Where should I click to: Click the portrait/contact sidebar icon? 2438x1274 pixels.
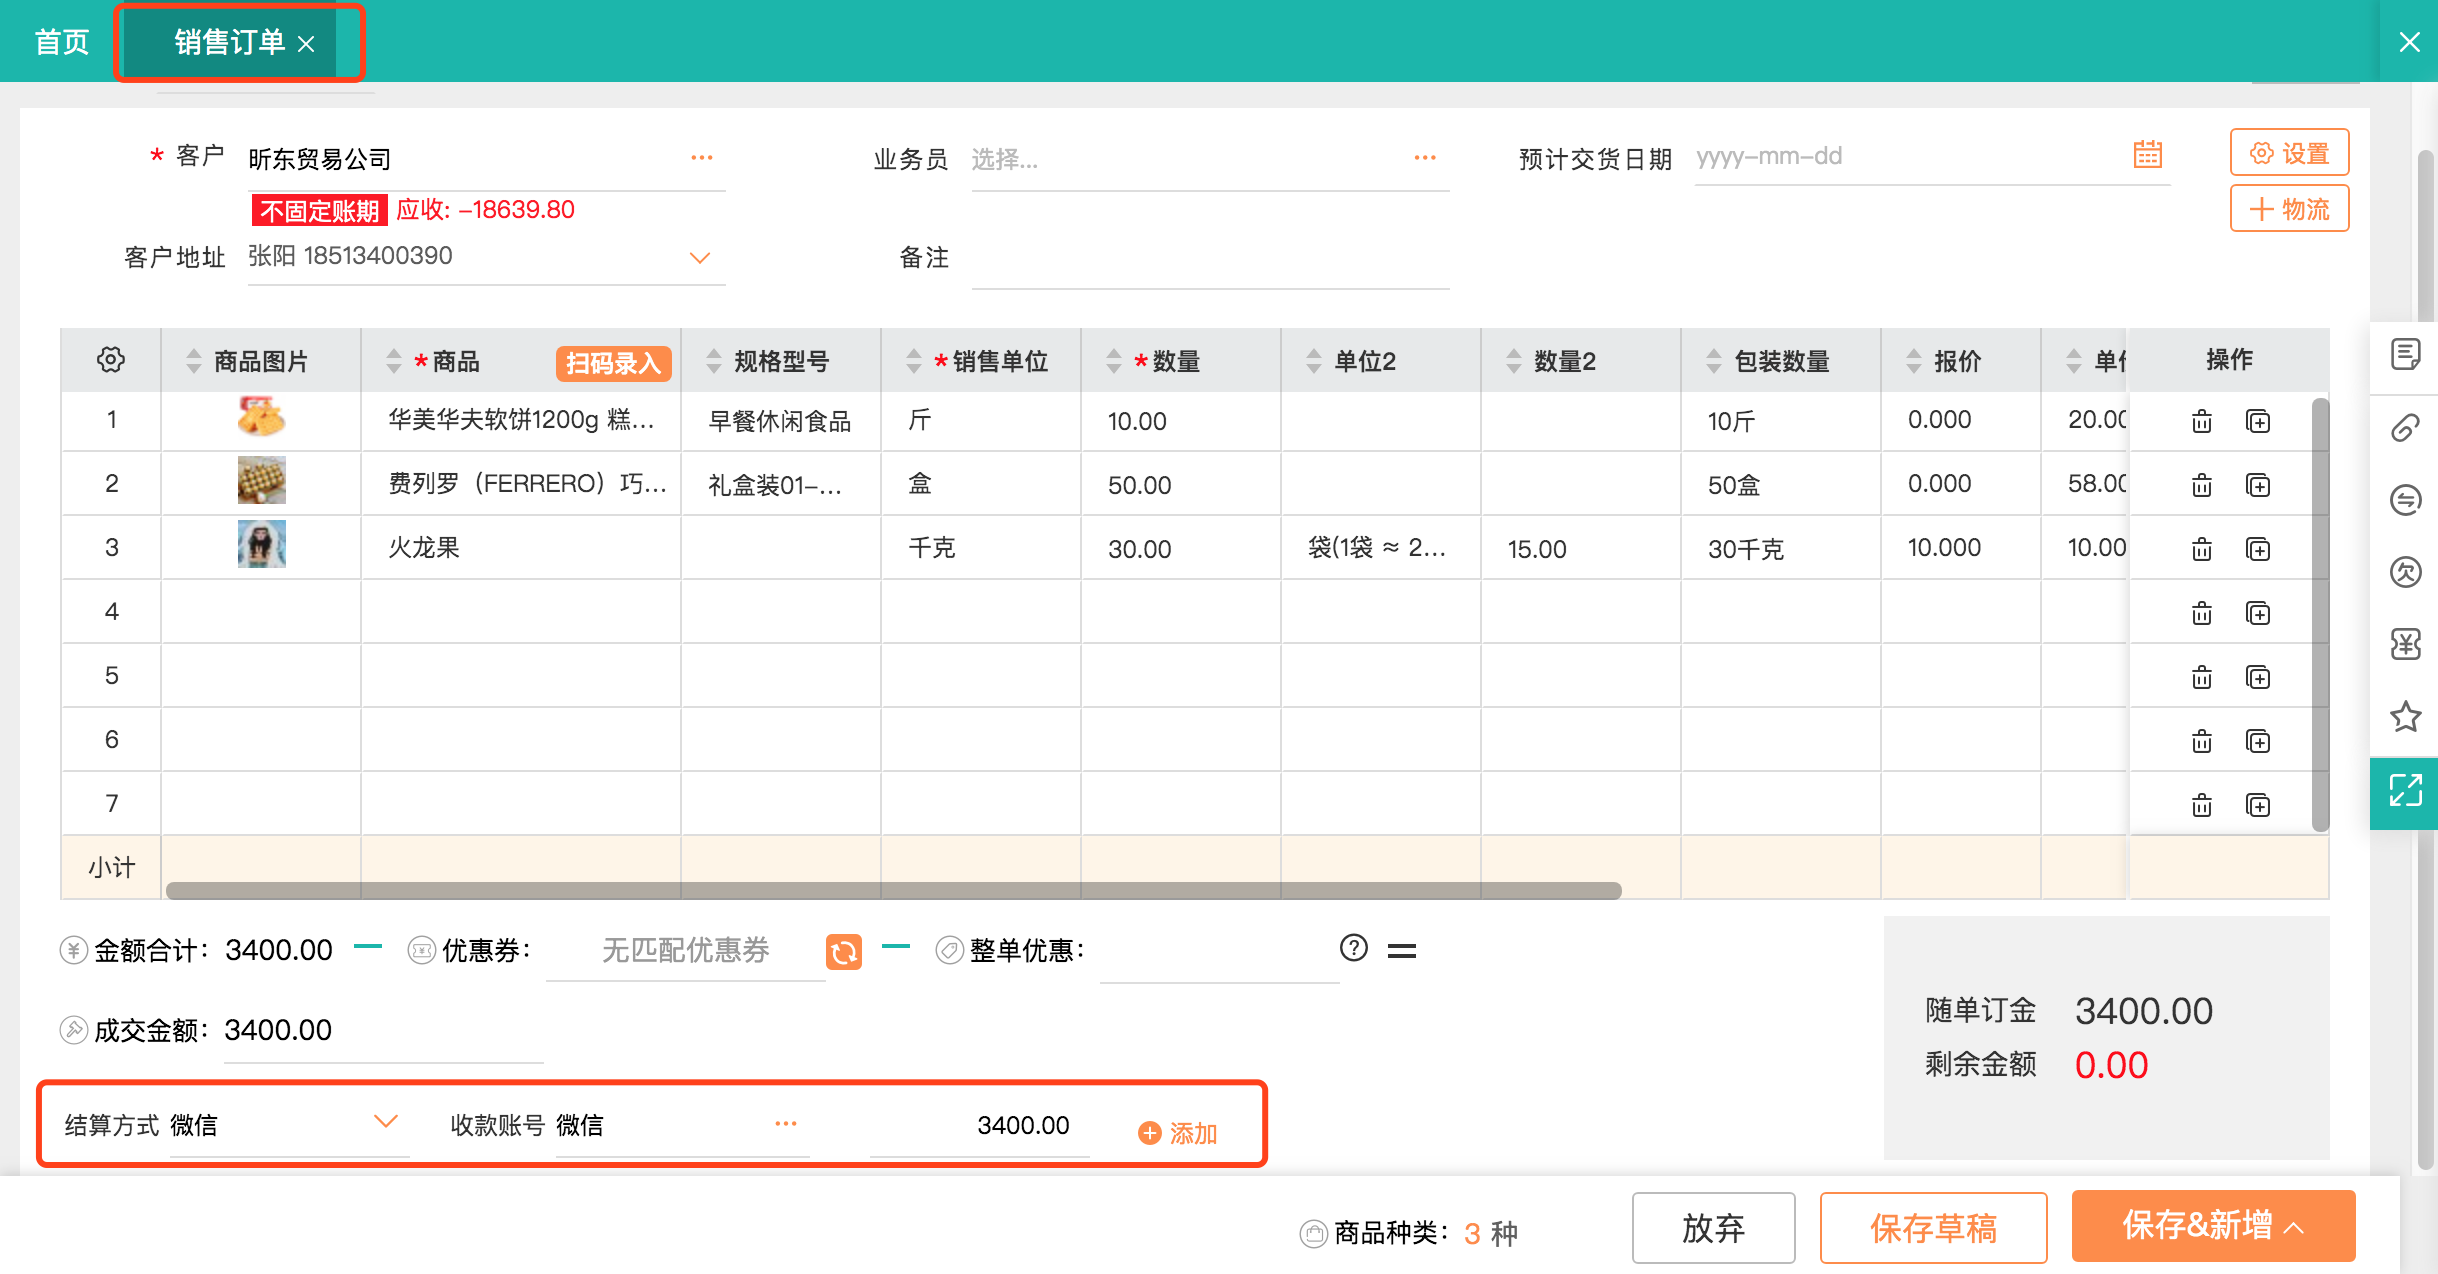point(2404,572)
